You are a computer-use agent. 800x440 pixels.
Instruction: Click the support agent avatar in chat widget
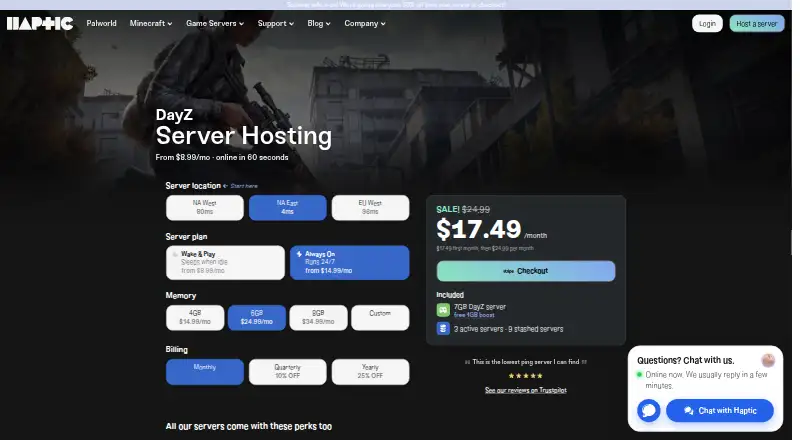pyautogui.click(x=768, y=360)
